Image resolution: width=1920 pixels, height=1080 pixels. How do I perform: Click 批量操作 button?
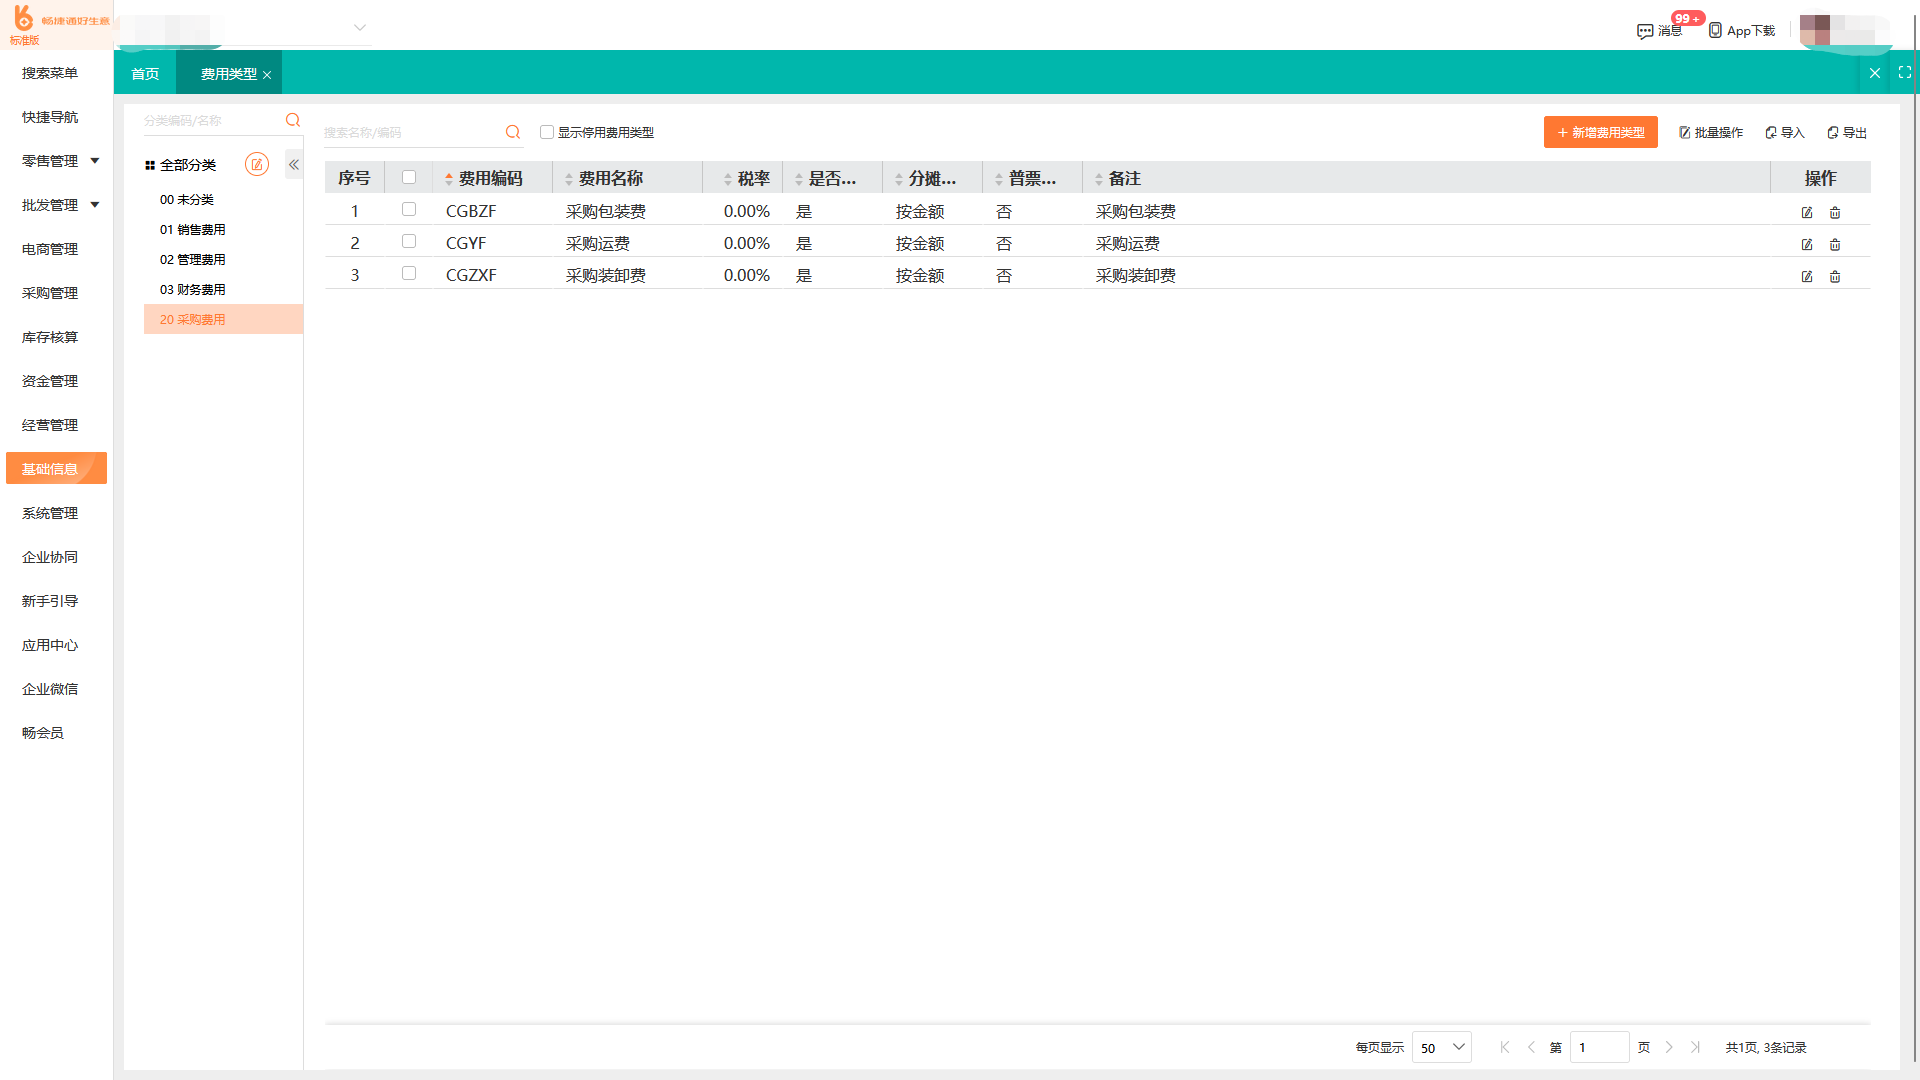(1709, 131)
